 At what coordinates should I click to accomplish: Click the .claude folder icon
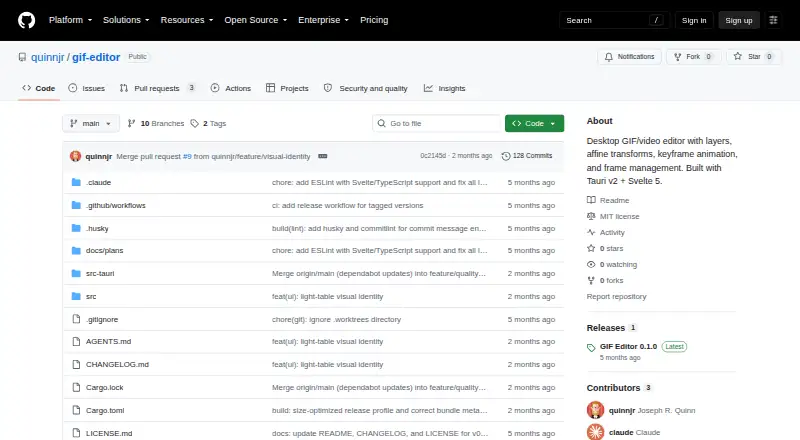pyautogui.click(x=76, y=182)
